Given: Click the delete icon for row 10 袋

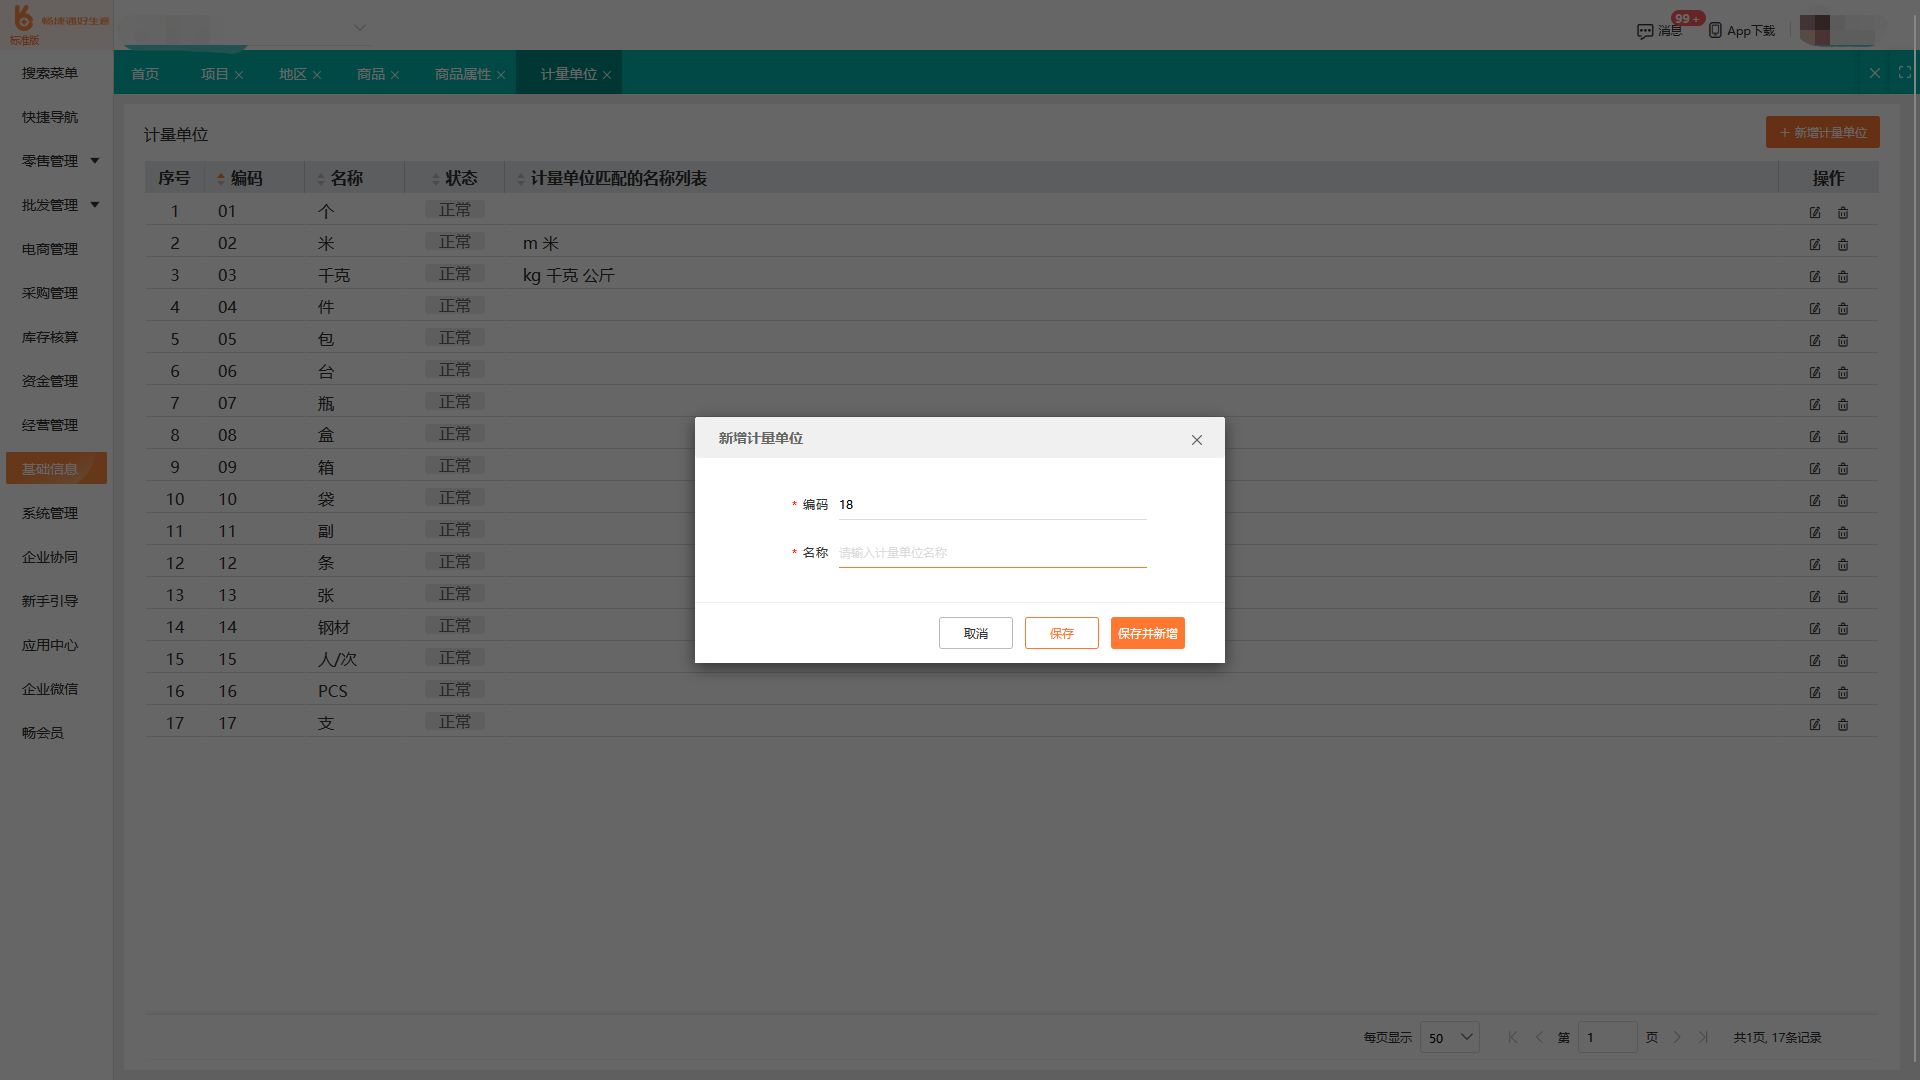Looking at the screenshot, I should [x=1844, y=500].
